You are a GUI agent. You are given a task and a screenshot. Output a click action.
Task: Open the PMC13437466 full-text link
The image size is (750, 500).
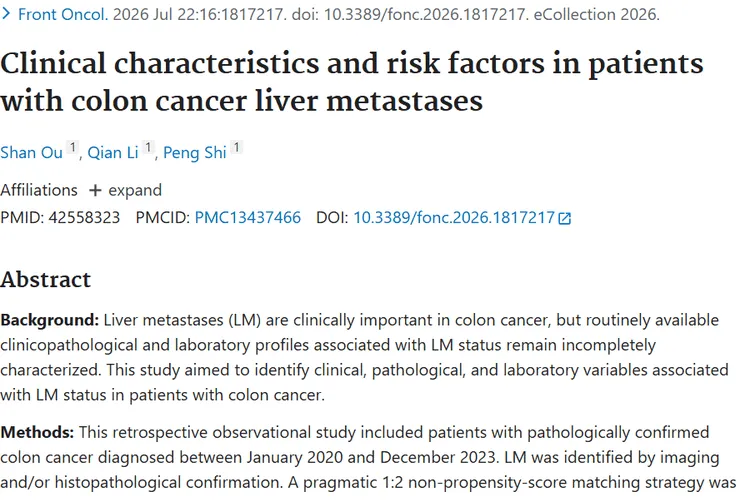(248, 218)
